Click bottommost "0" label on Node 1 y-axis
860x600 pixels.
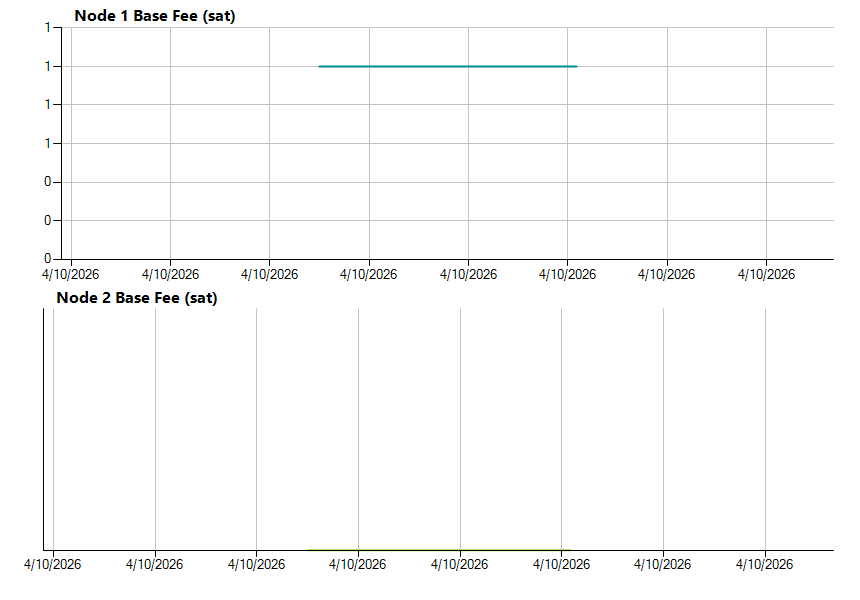(x=47, y=258)
